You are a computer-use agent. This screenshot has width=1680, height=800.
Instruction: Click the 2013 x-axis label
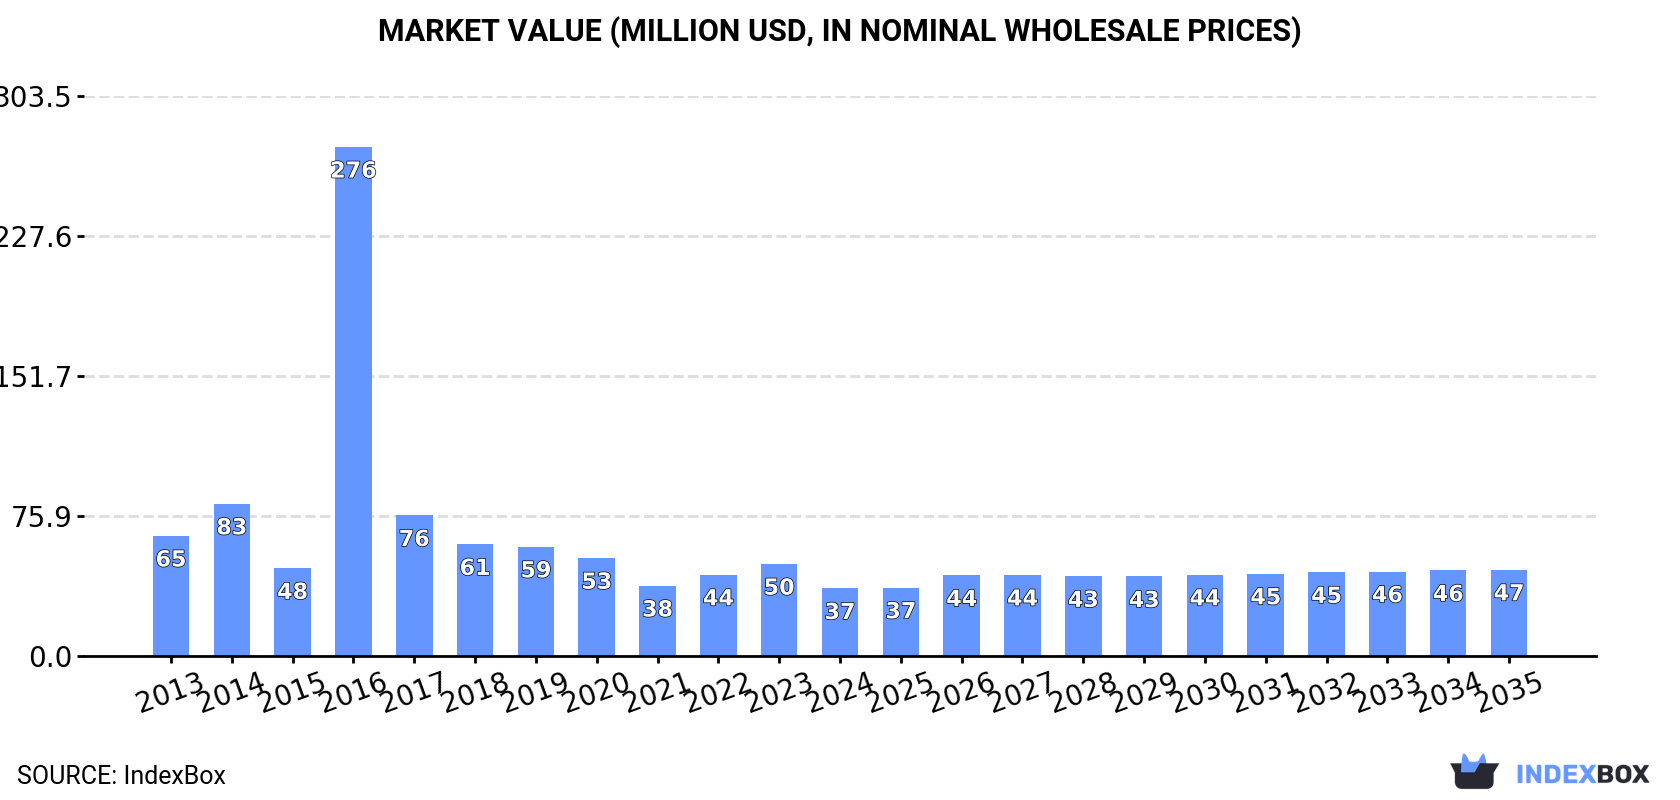[171, 692]
